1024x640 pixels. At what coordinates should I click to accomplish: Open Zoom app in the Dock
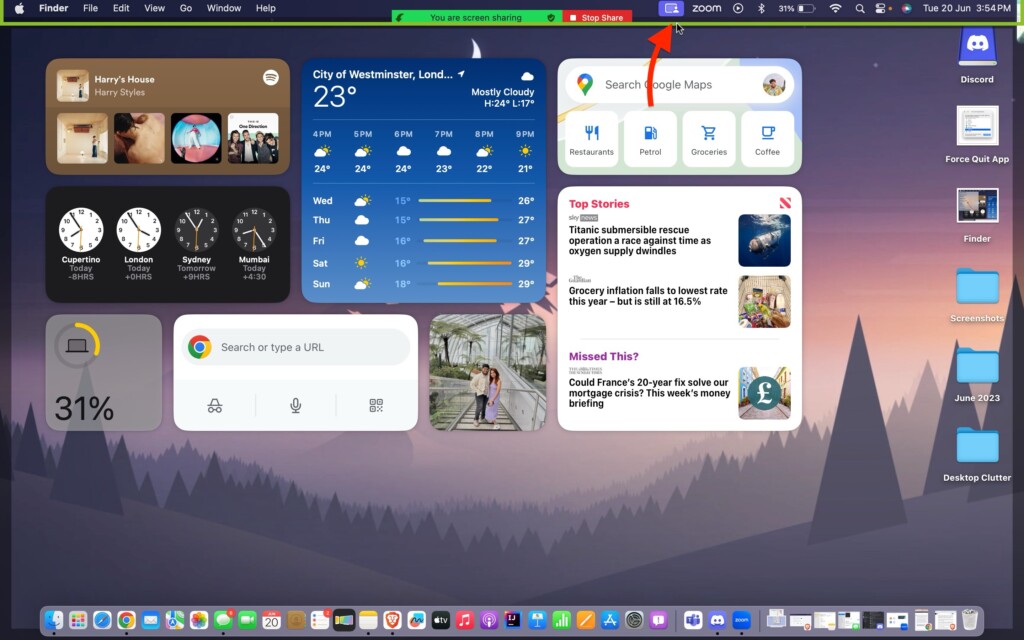(741, 620)
